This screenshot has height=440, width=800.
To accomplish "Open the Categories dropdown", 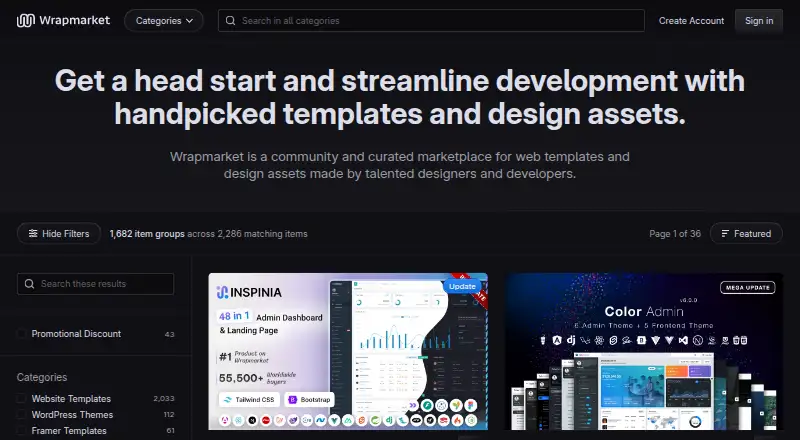I will tap(164, 21).
